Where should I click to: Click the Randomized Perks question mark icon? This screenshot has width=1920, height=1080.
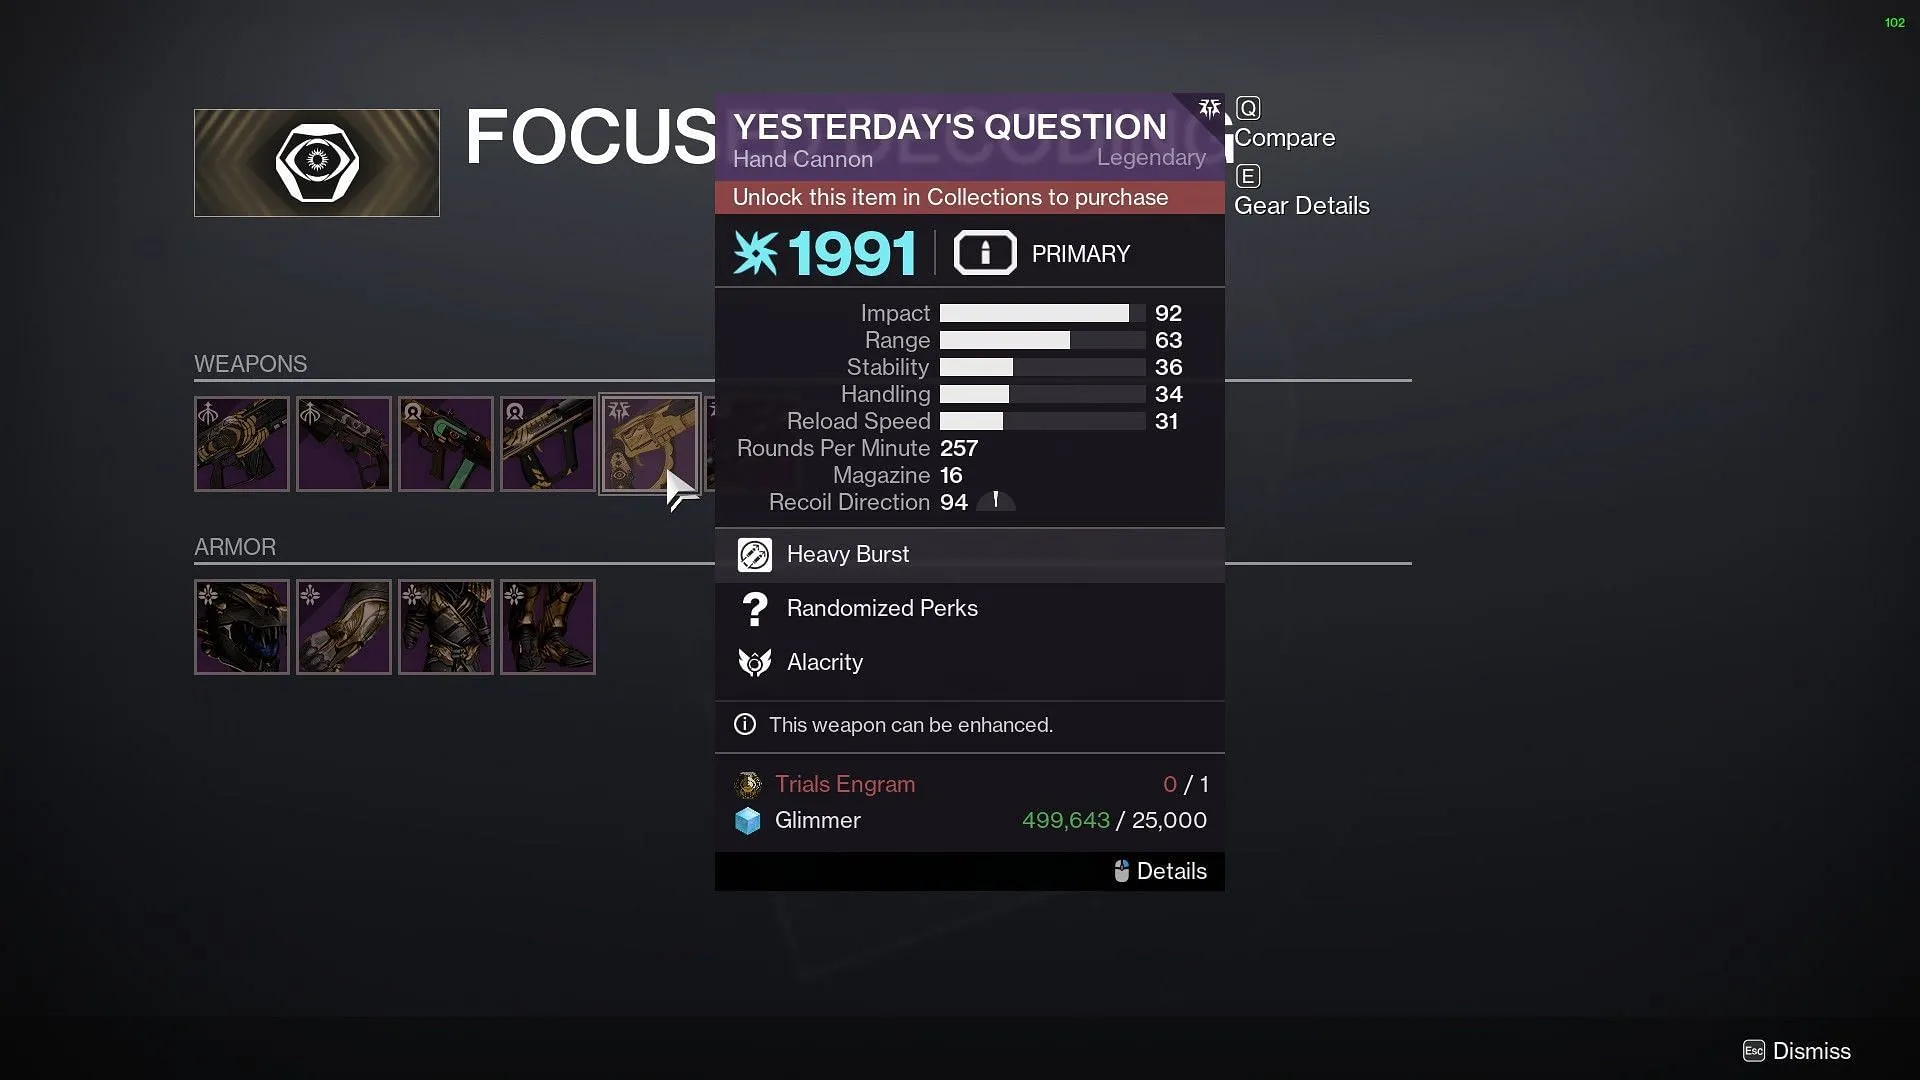753,608
